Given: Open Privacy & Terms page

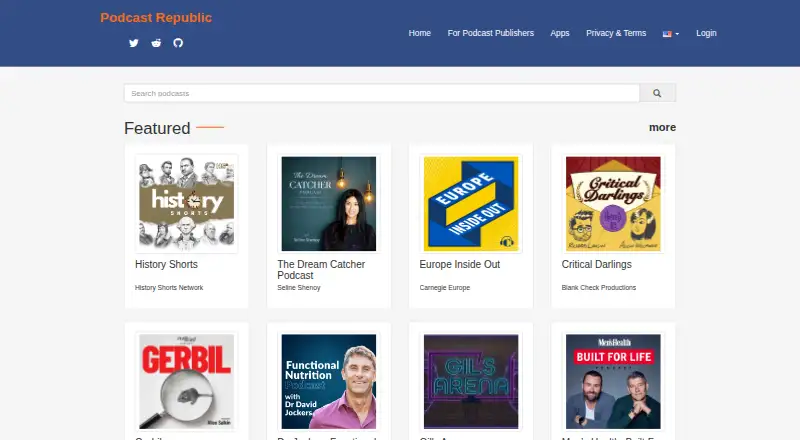Looking at the screenshot, I should pyautogui.click(x=616, y=33).
